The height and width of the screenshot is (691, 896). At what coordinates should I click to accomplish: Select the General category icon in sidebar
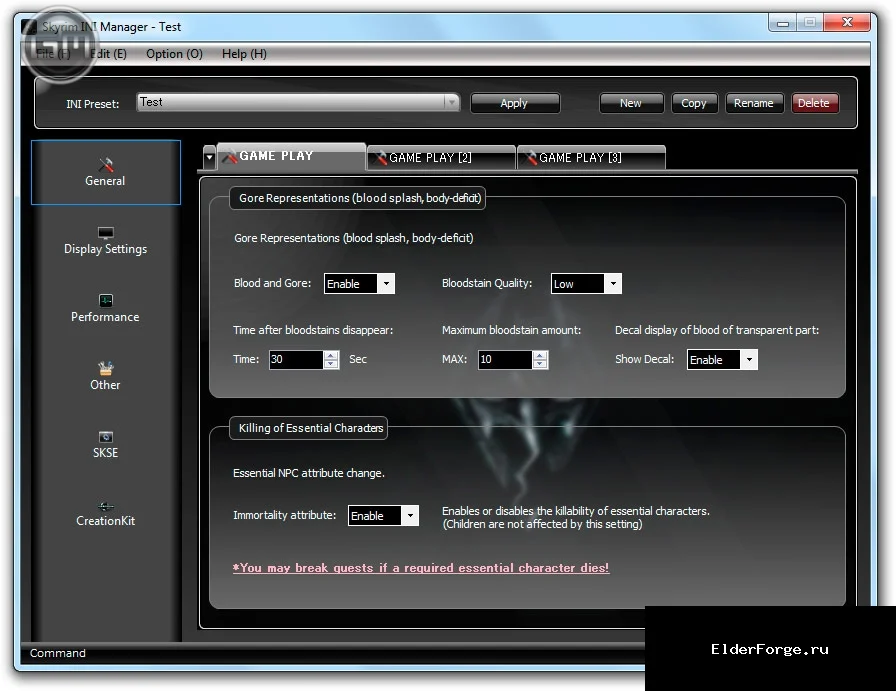[x=106, y=164]
